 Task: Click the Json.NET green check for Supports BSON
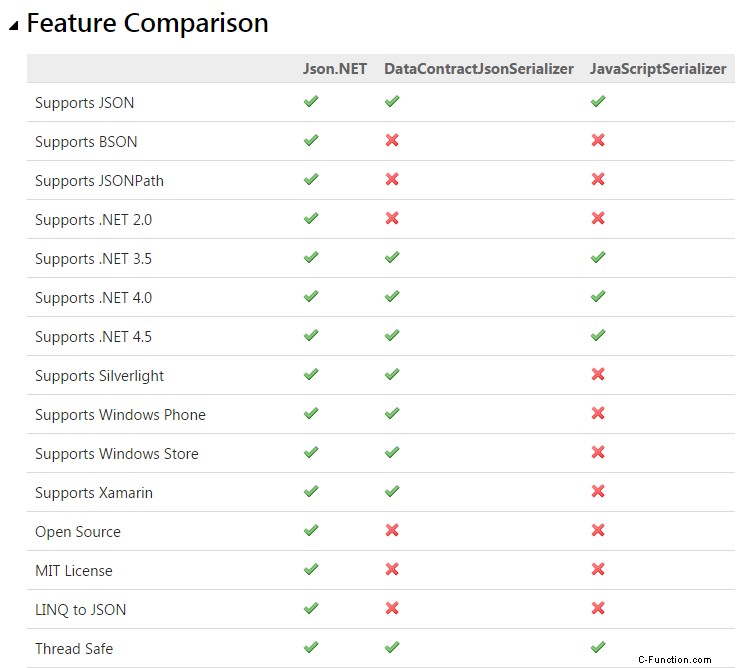pyautogui.click(x=311, y=141)
